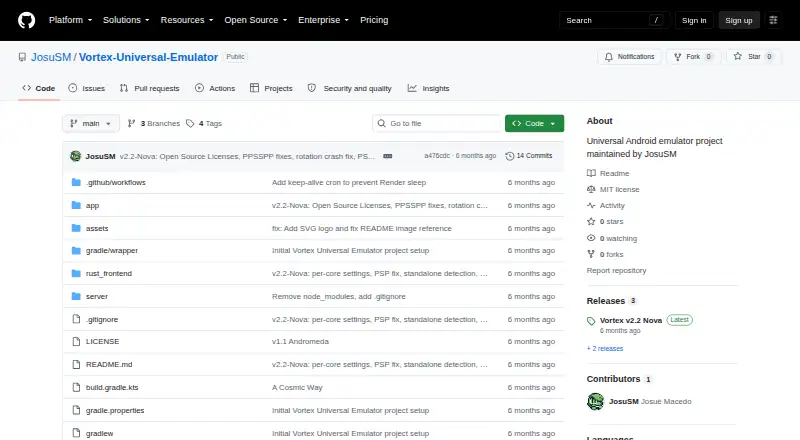Open 'v1.1 Andromeda' commit message
The width and height of the screenshot is (800, 440).
pyautogui.click(x=301, y=341)
